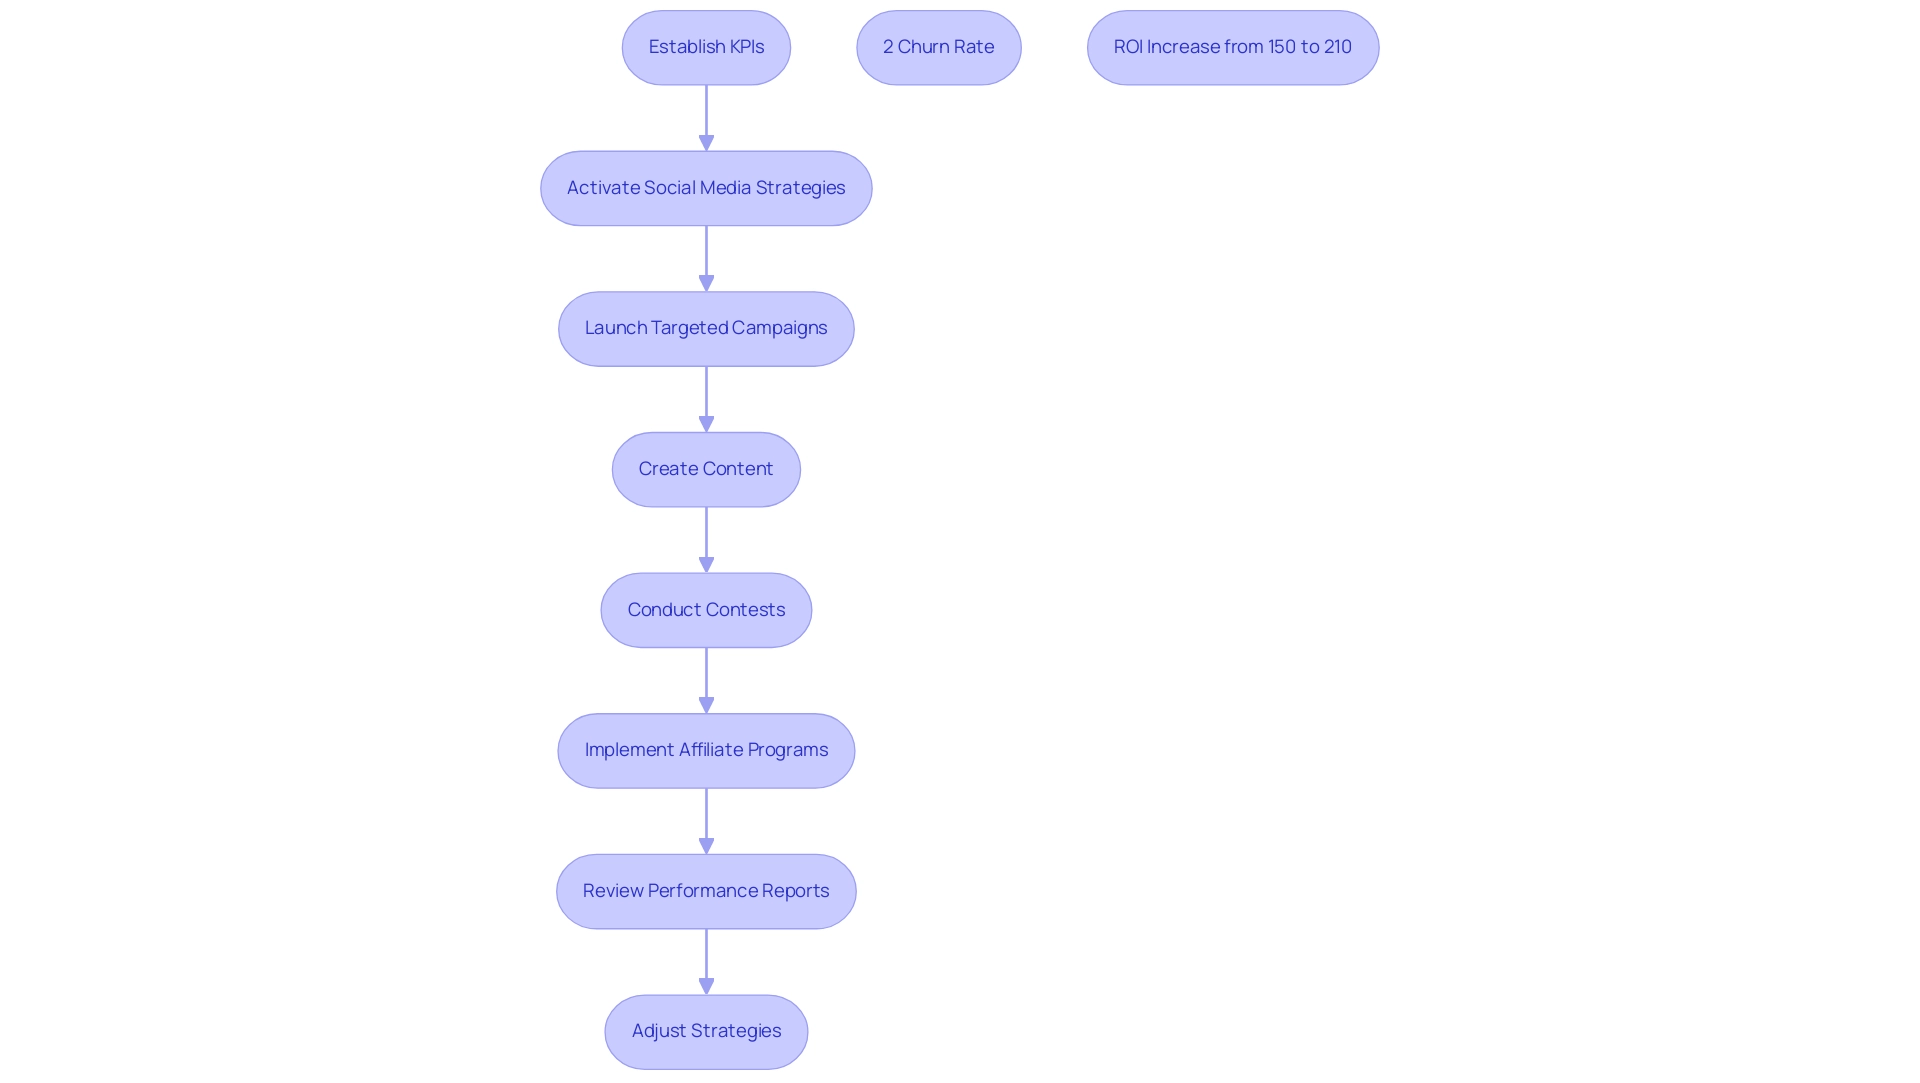The image size is (1920, 1083).
Task: Select the Activate Social Media Strategies node
Action: (x=707, y=187)
